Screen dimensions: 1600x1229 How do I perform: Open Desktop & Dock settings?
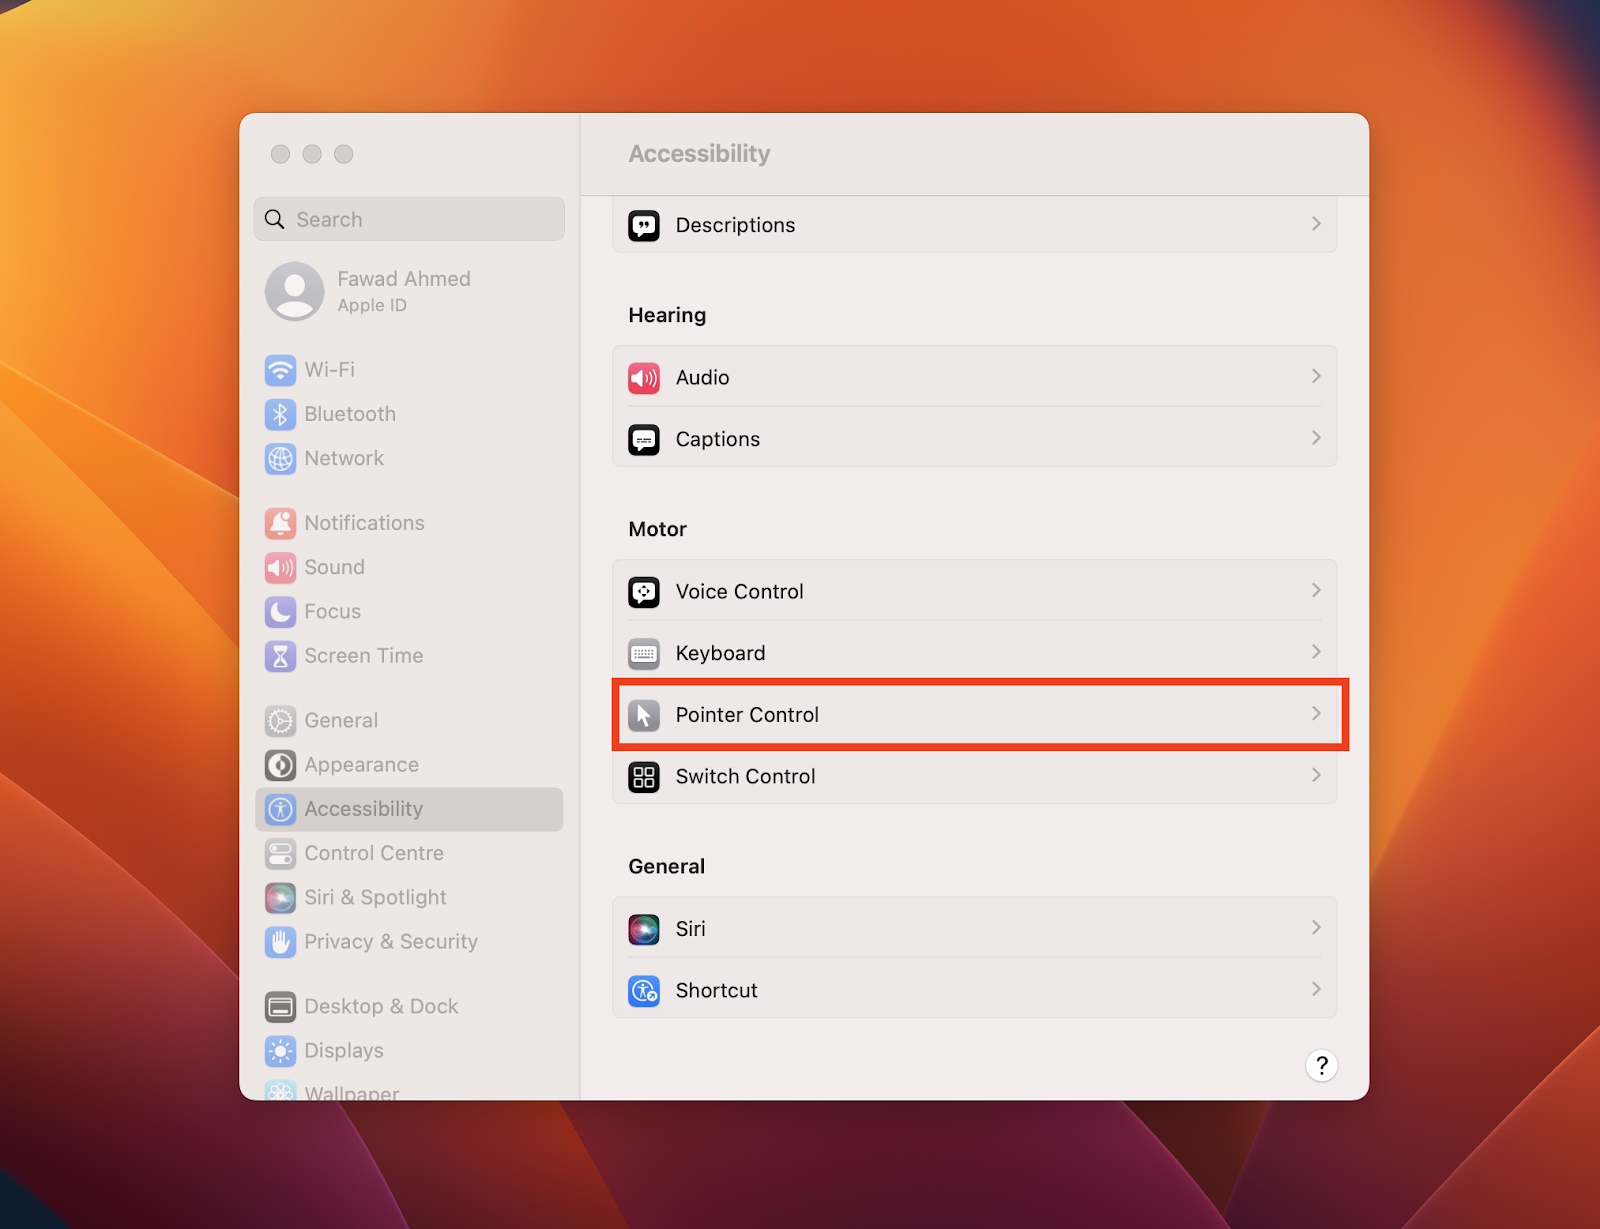[x=381, y=1006]
